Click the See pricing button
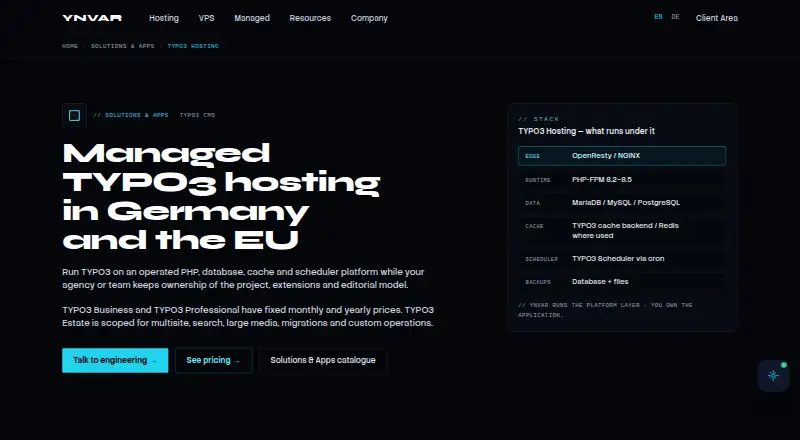 [x=213, y=360]
